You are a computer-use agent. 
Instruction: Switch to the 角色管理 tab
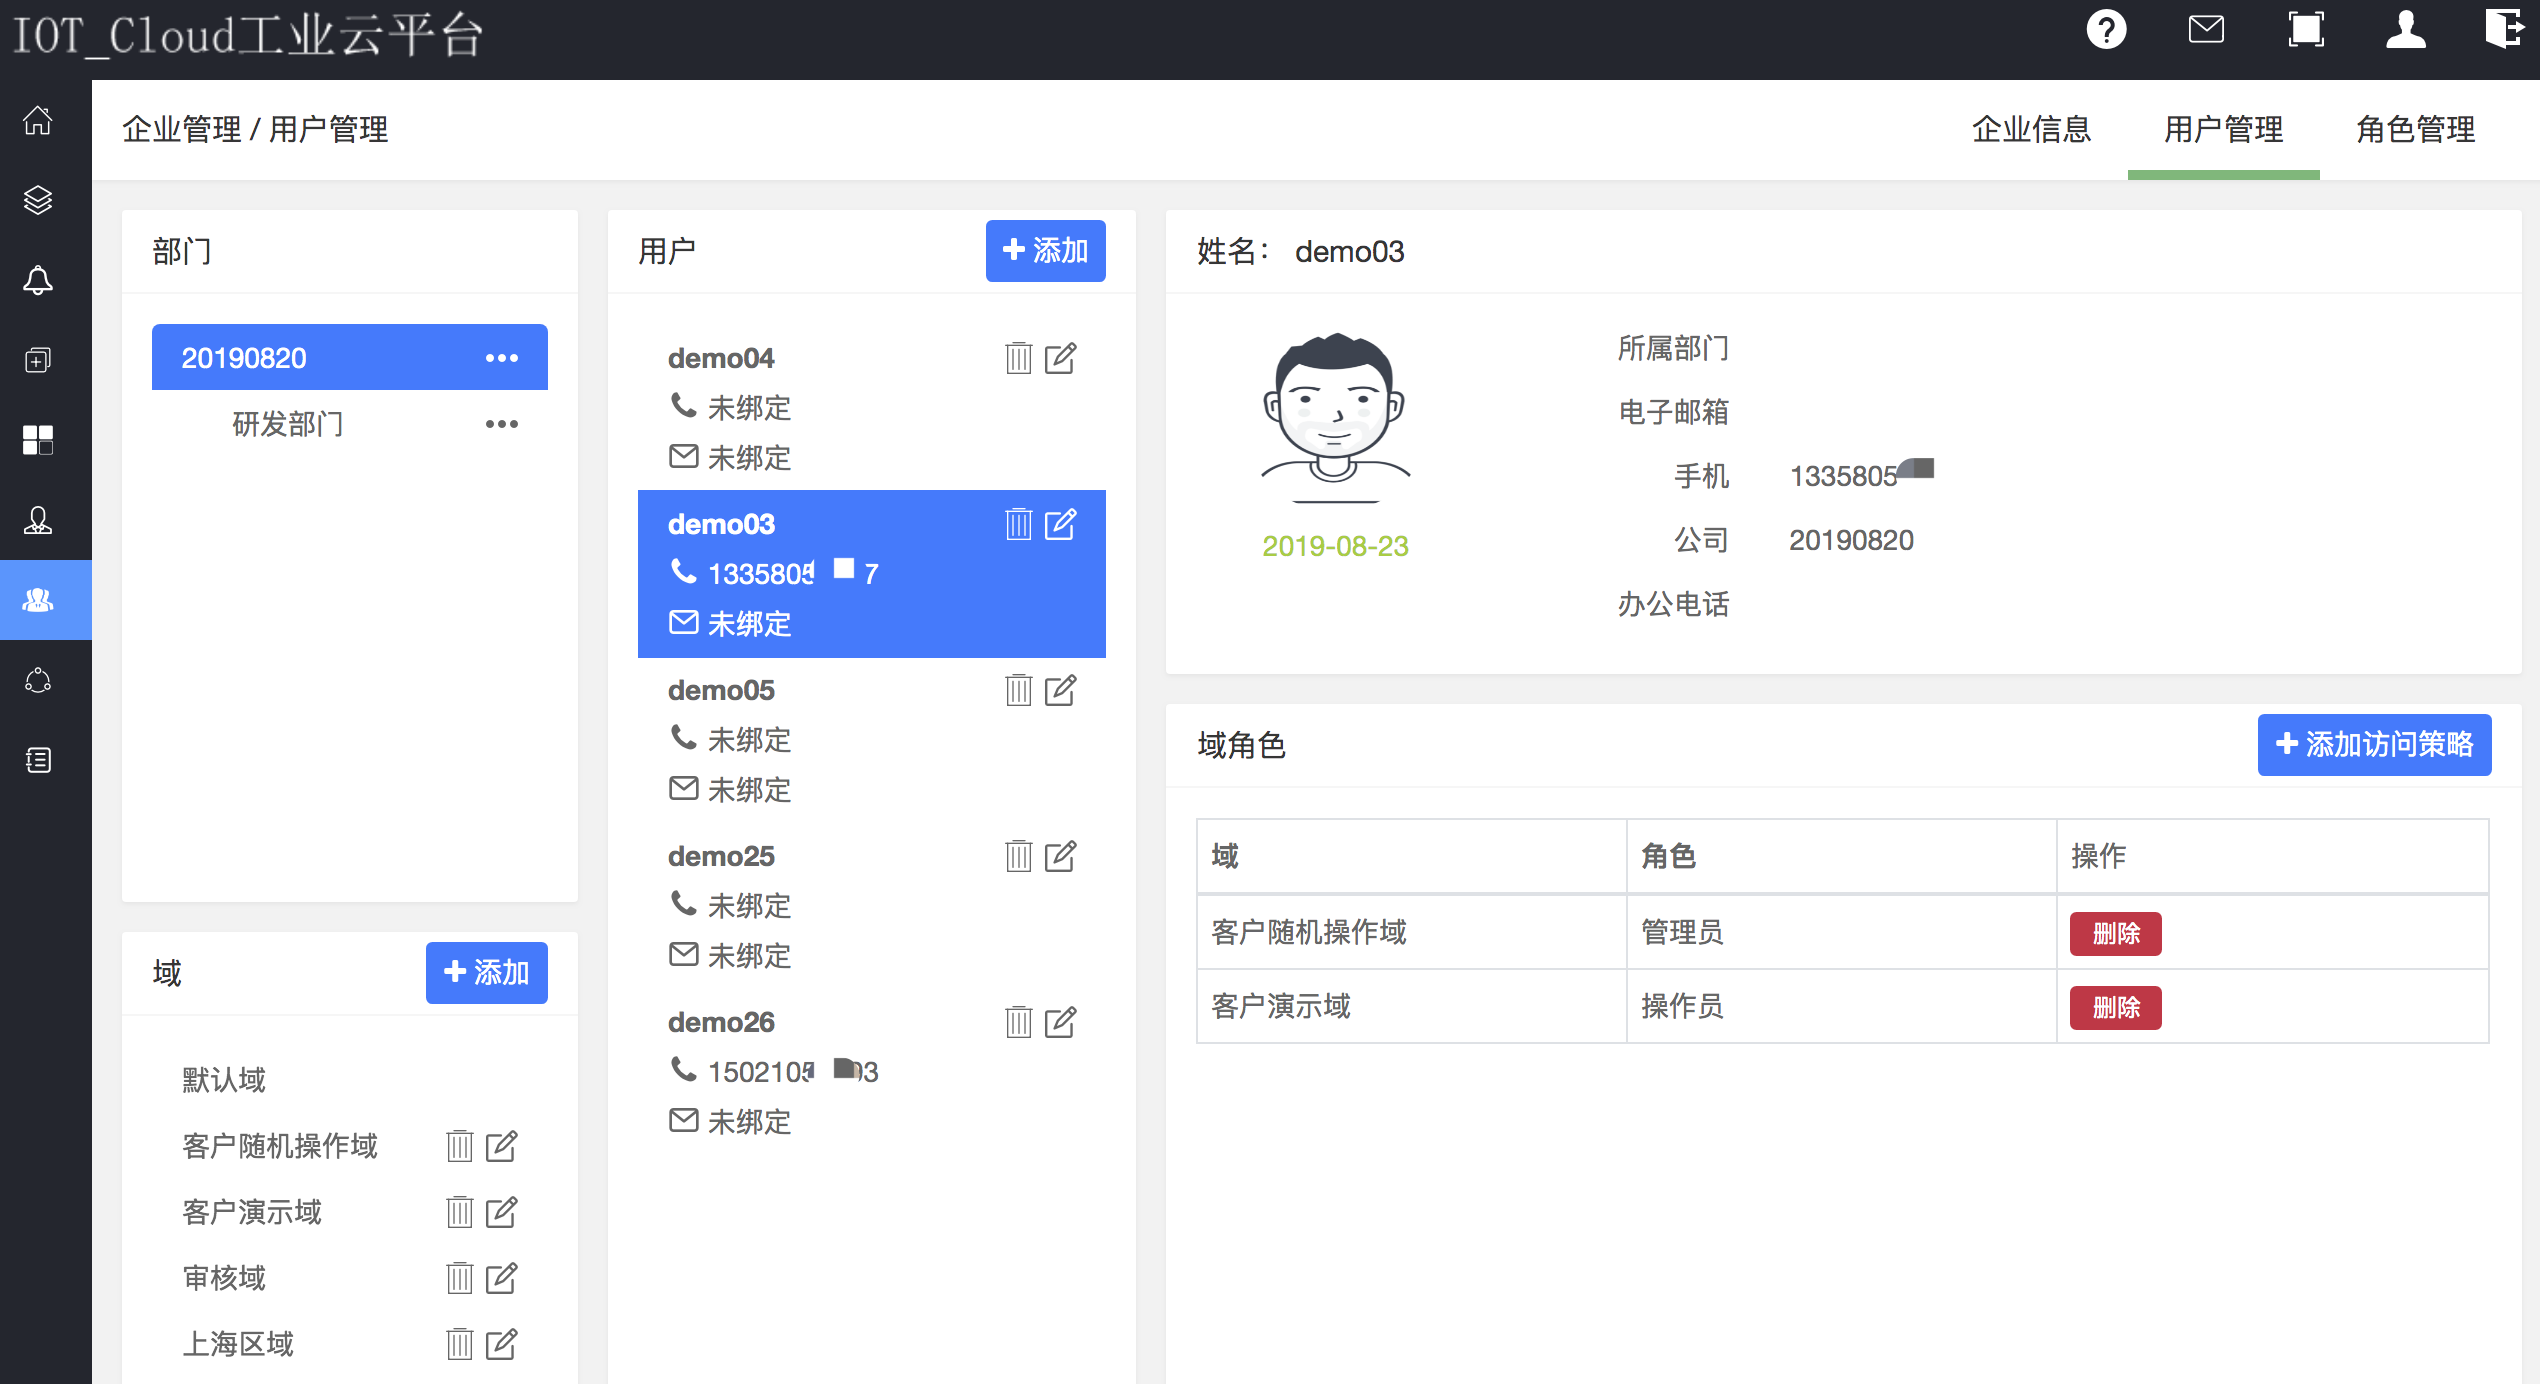[x=2416, y=129]
